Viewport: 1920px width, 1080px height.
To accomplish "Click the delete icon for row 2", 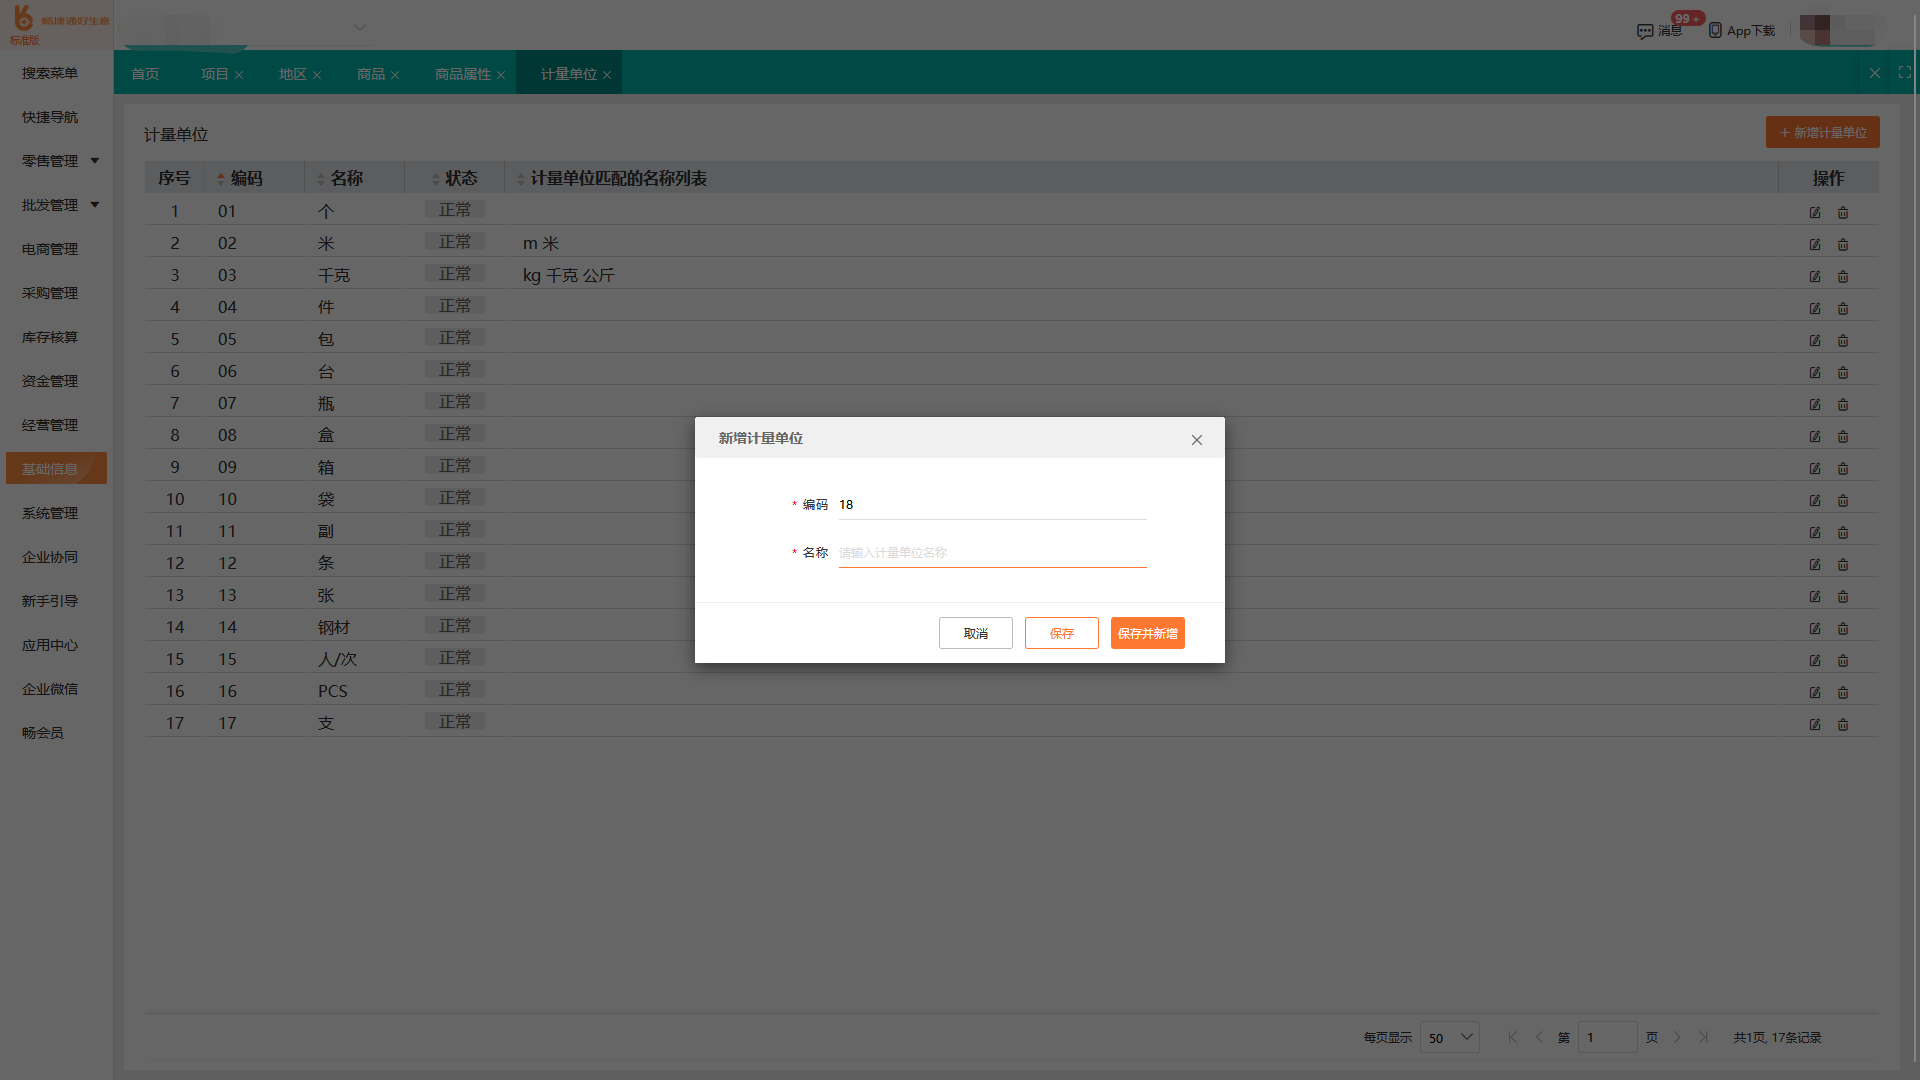I will pos(1844,244).
